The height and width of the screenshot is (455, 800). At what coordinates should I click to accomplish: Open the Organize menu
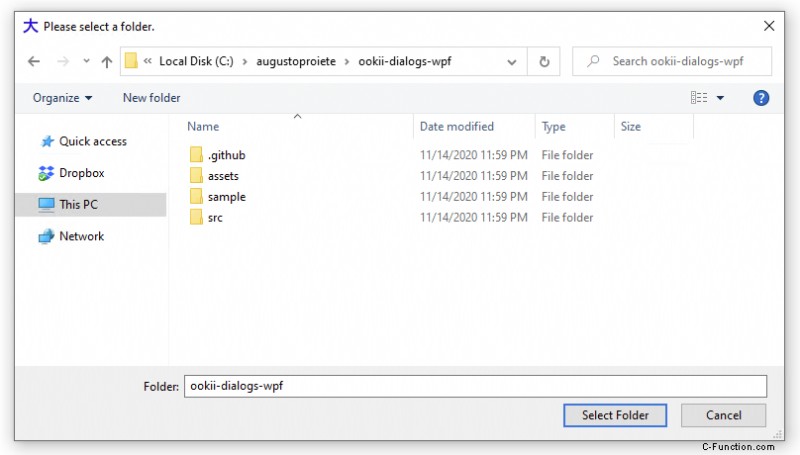click(62, 98)
